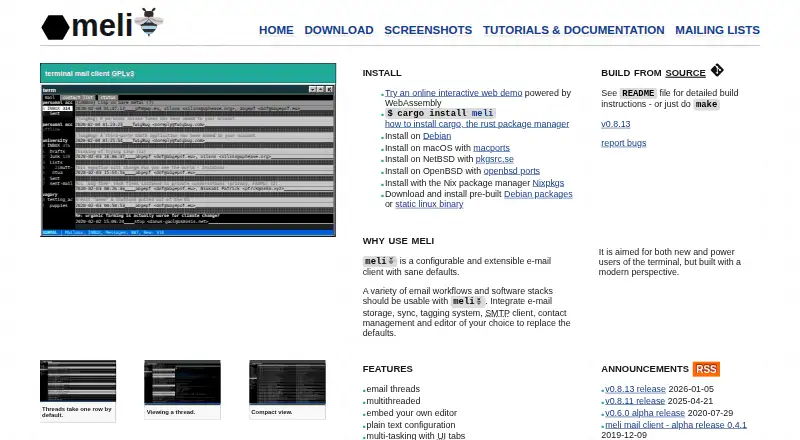
Task: Download the static linux binary
Action: (x=429, y=204)
